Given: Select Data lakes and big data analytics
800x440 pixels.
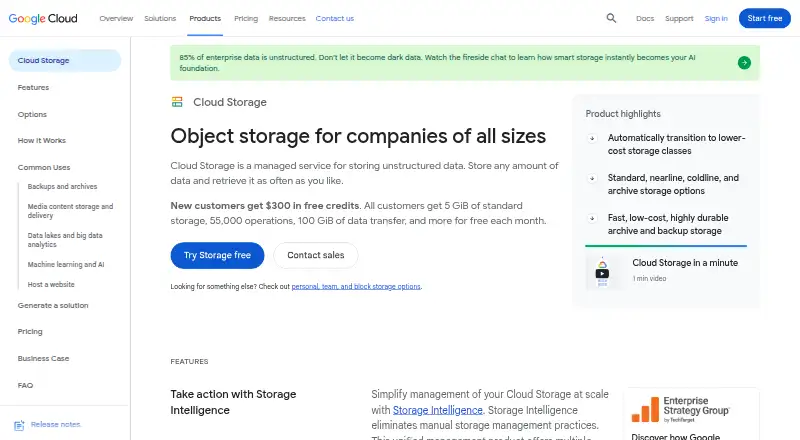Looking at the screenshot, I should (65, 240).
